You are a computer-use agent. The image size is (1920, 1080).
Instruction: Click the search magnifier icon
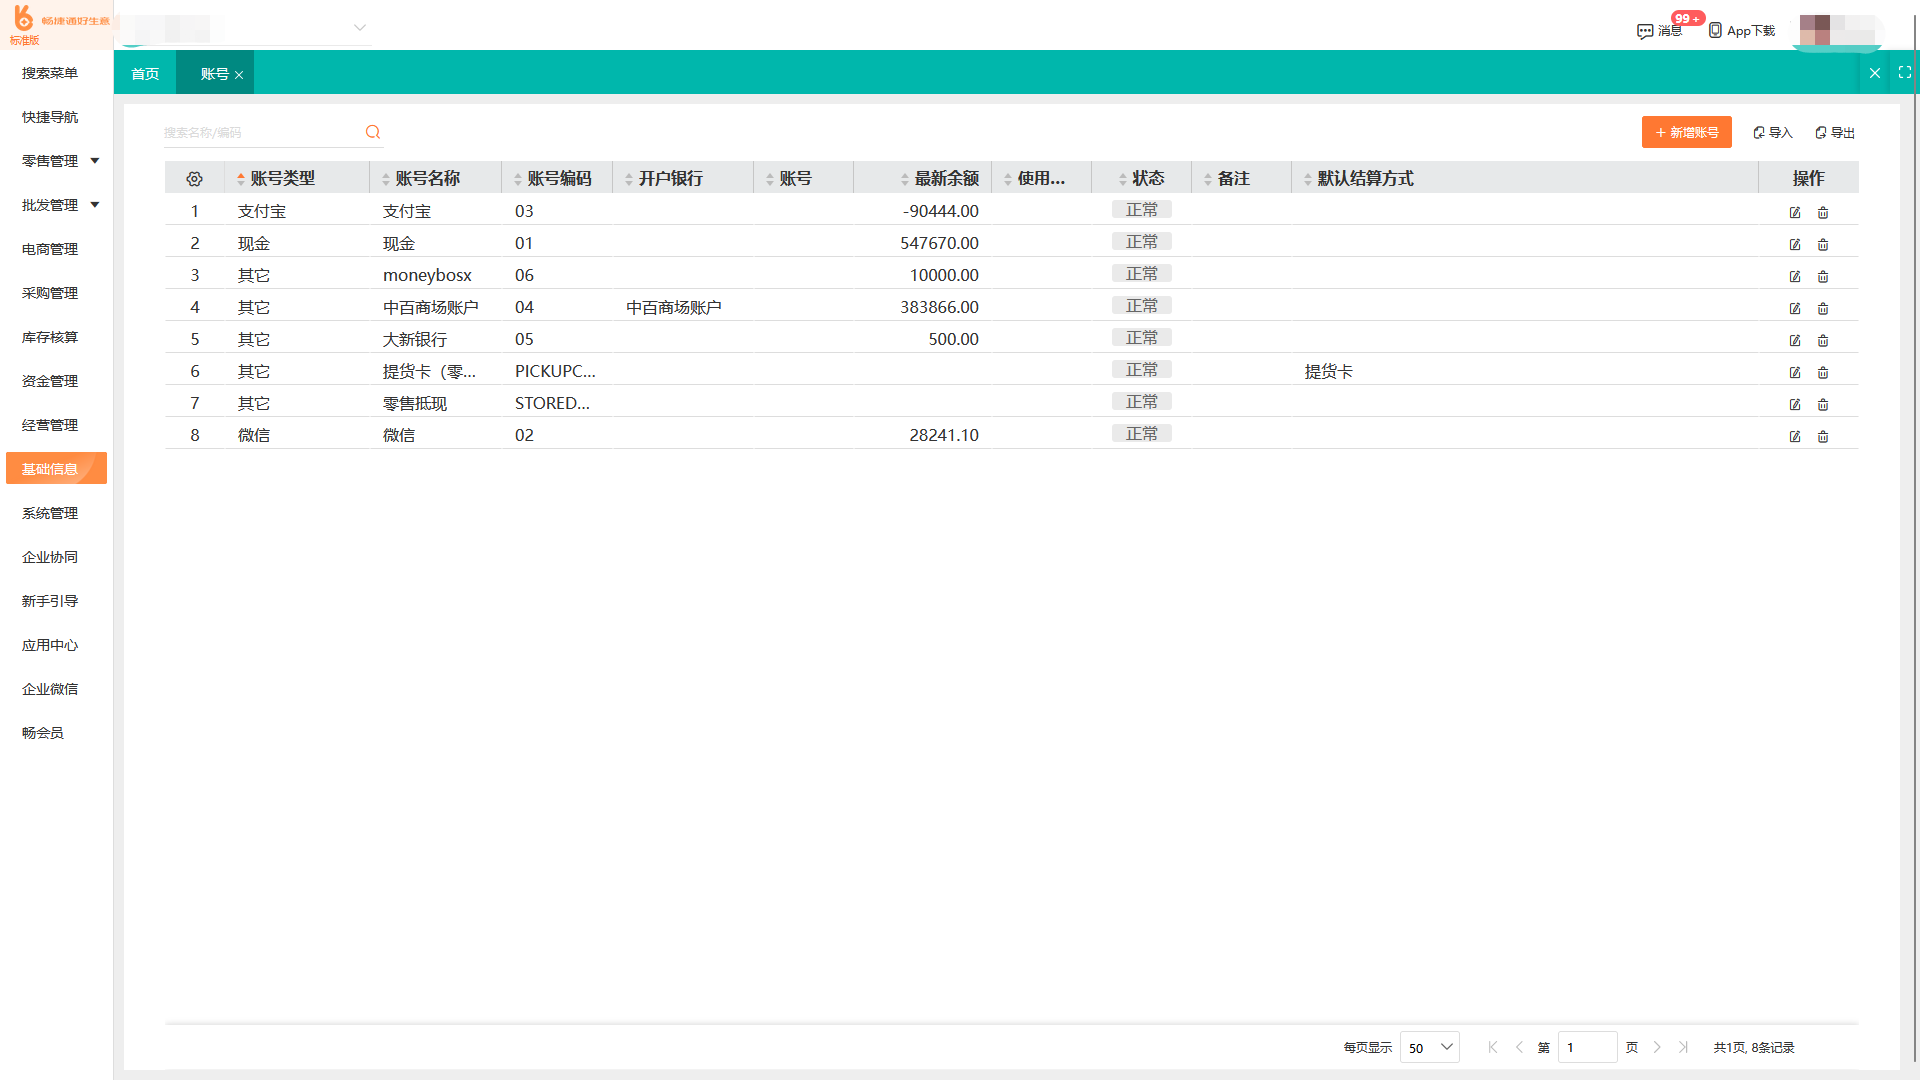pyautogui.click(x=373, y=132)
